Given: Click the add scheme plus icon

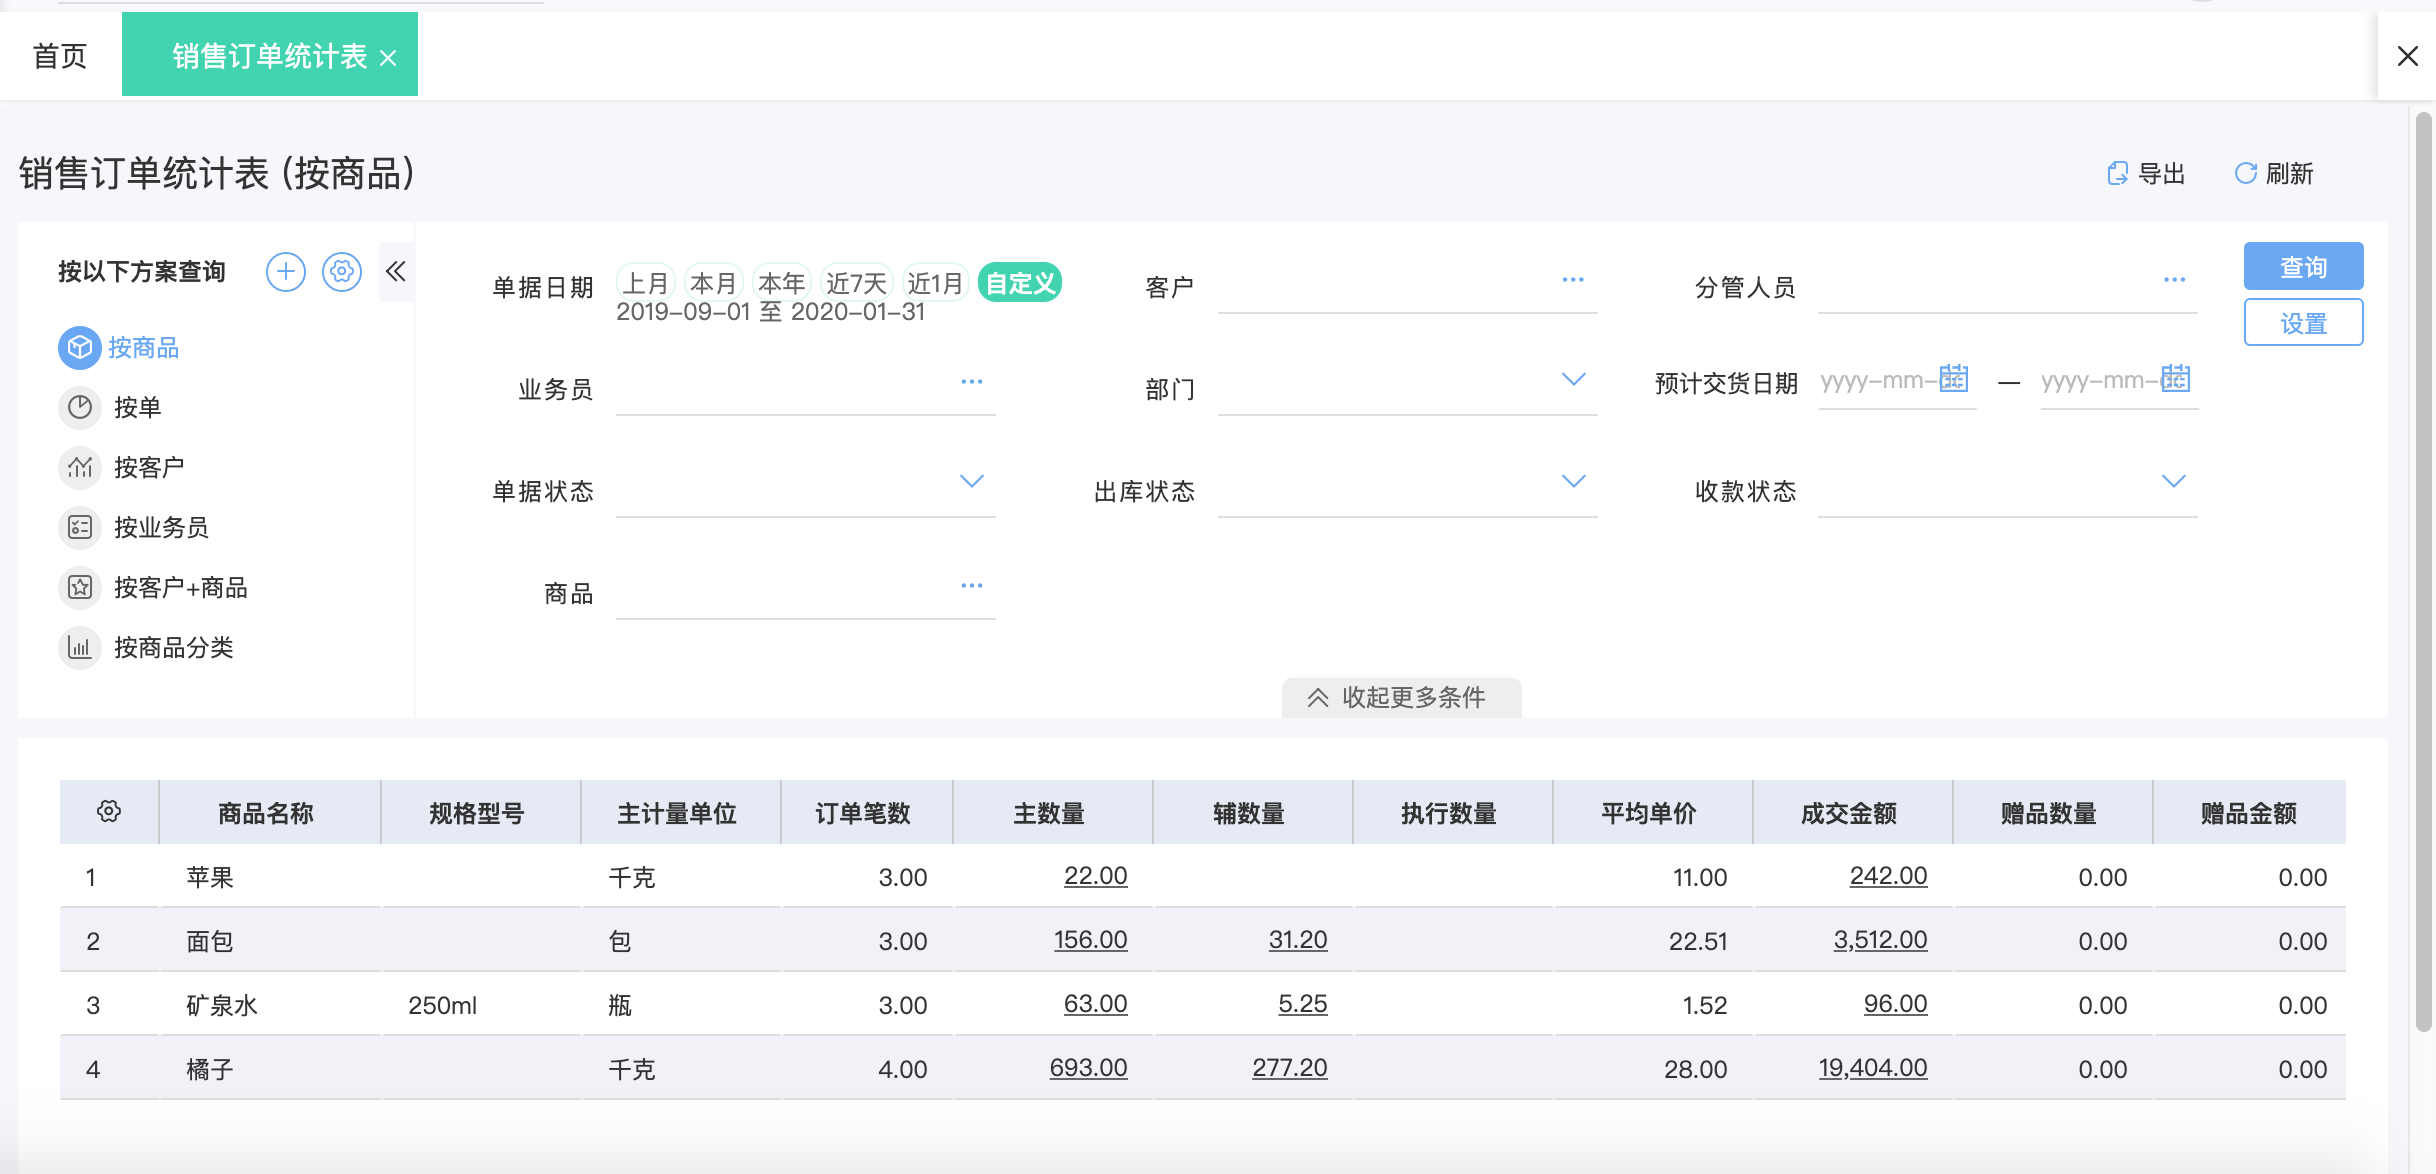Looking at the screenshot, I should click(x=286, y=272).
